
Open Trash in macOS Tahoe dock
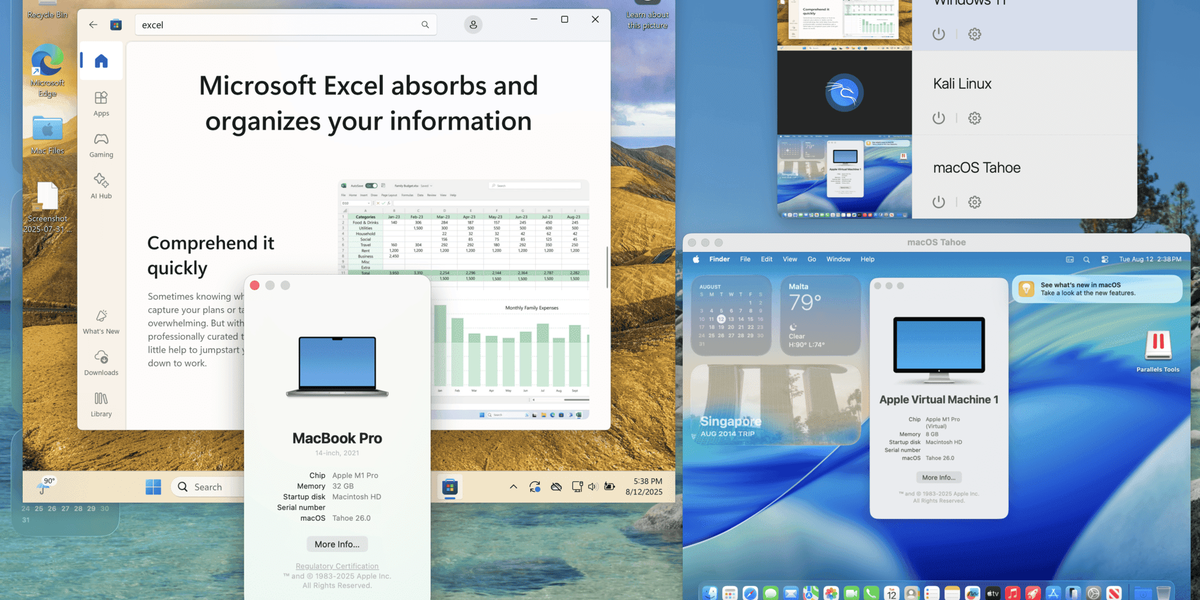pos(1163,592)
